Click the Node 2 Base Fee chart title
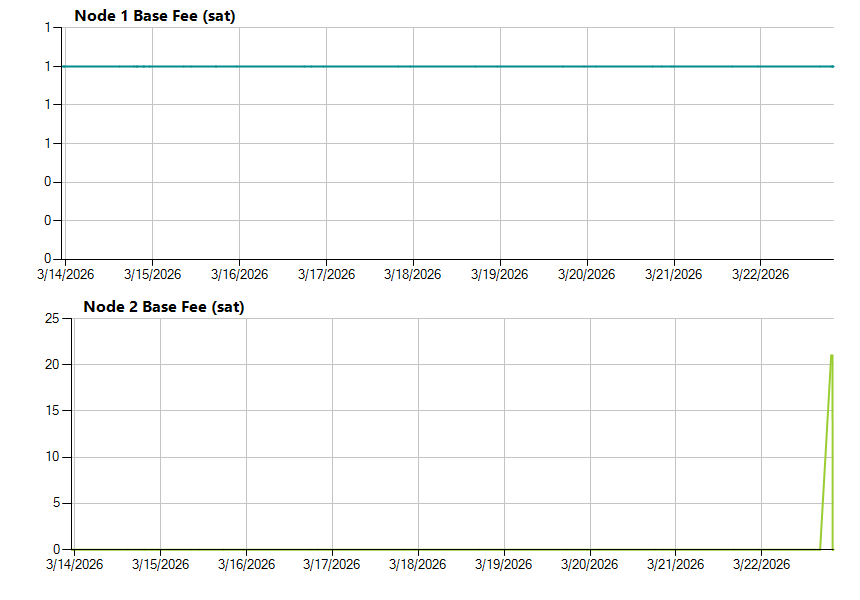Image resolution: width=860 pixels, height=600 pixels. coord(164,308)
